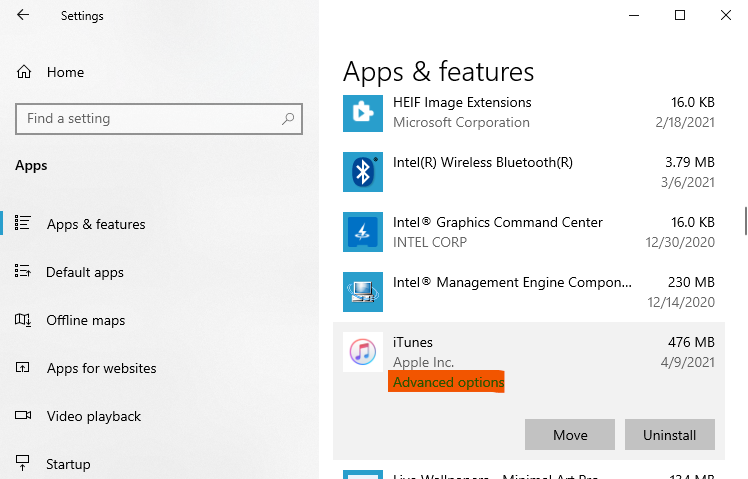Viewport: 748px width, 479px height.
Task: Click the Apps & features page heading
Action: [x=438, y=72]
